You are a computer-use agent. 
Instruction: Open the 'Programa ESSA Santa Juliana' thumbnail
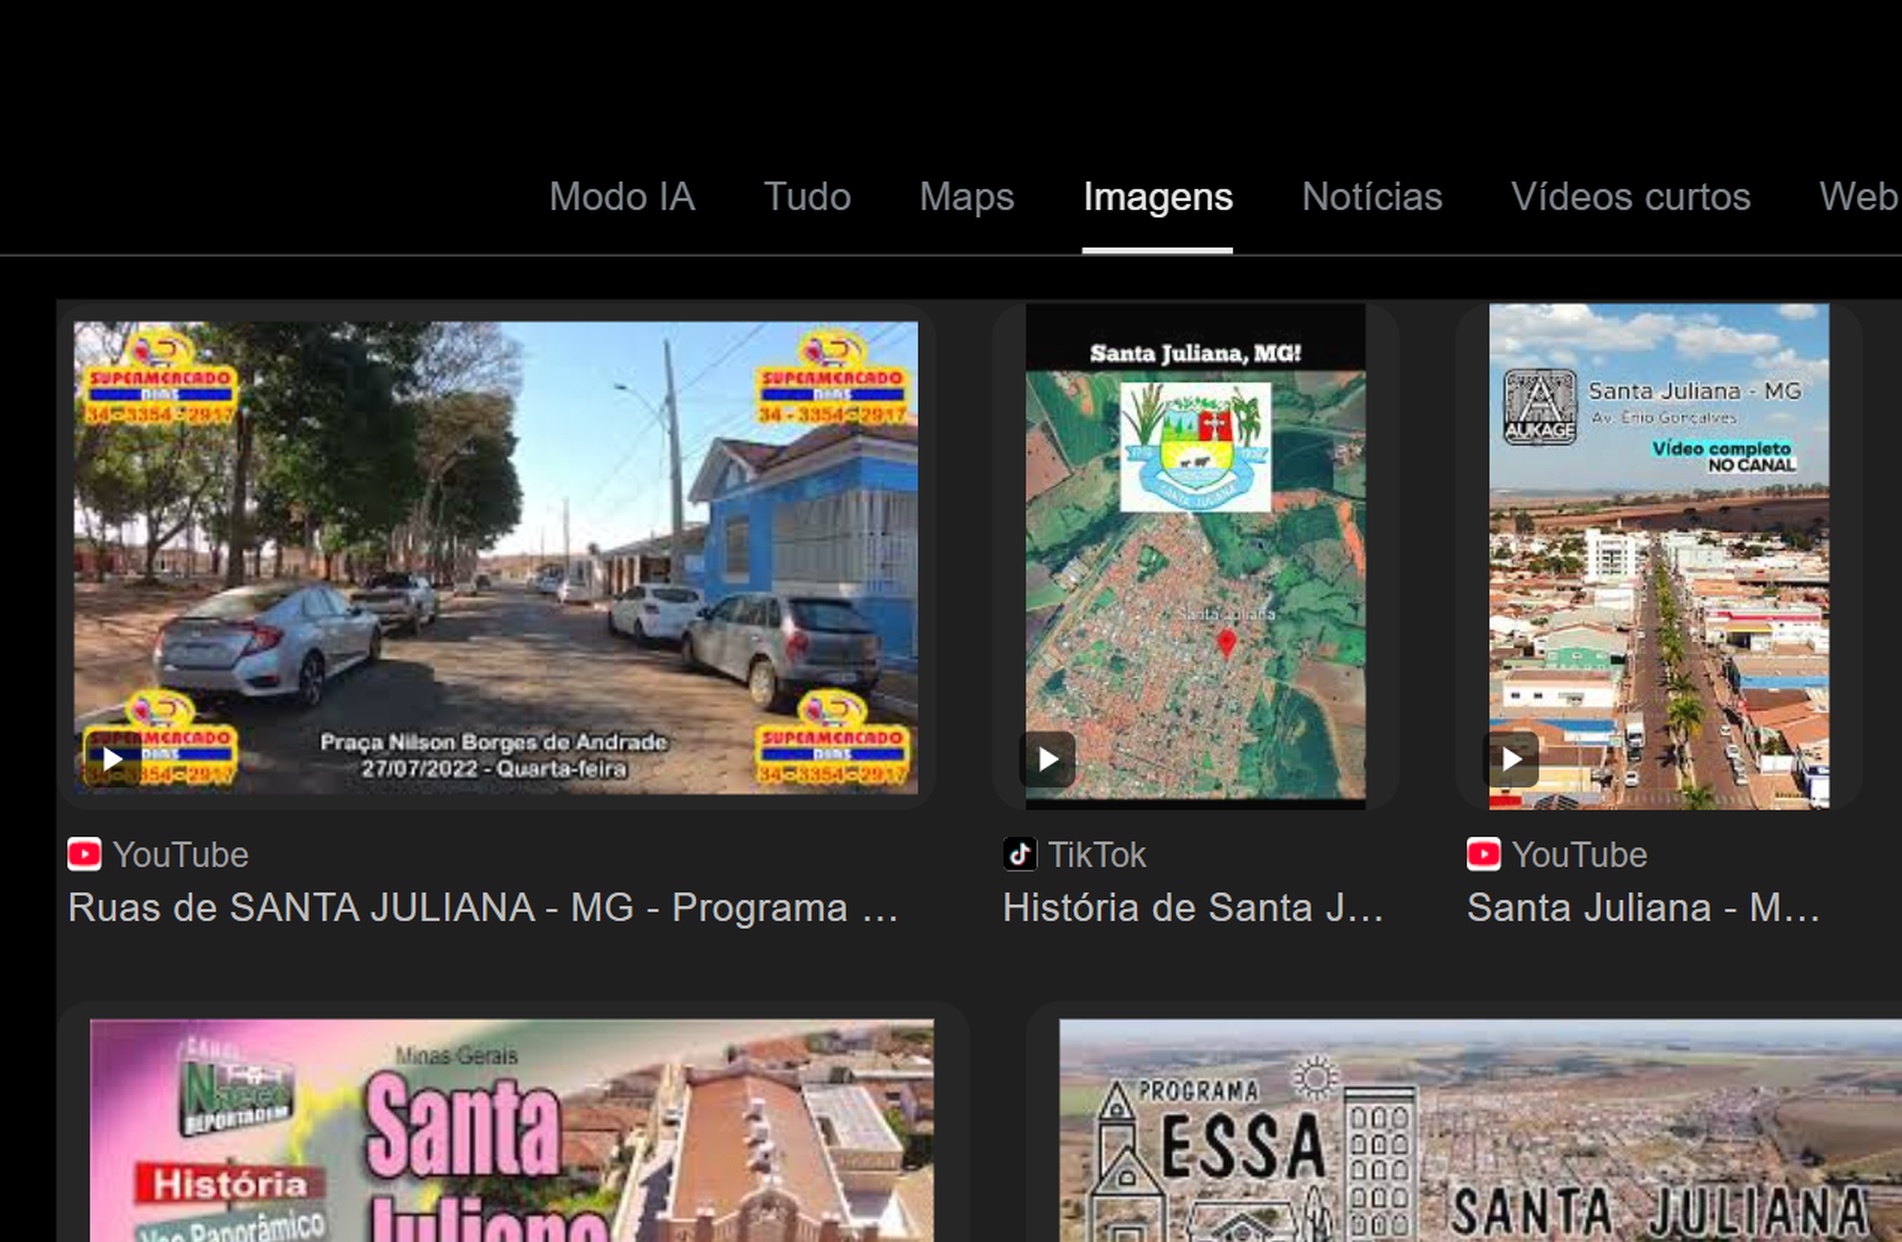[x=1480, y=1130]
